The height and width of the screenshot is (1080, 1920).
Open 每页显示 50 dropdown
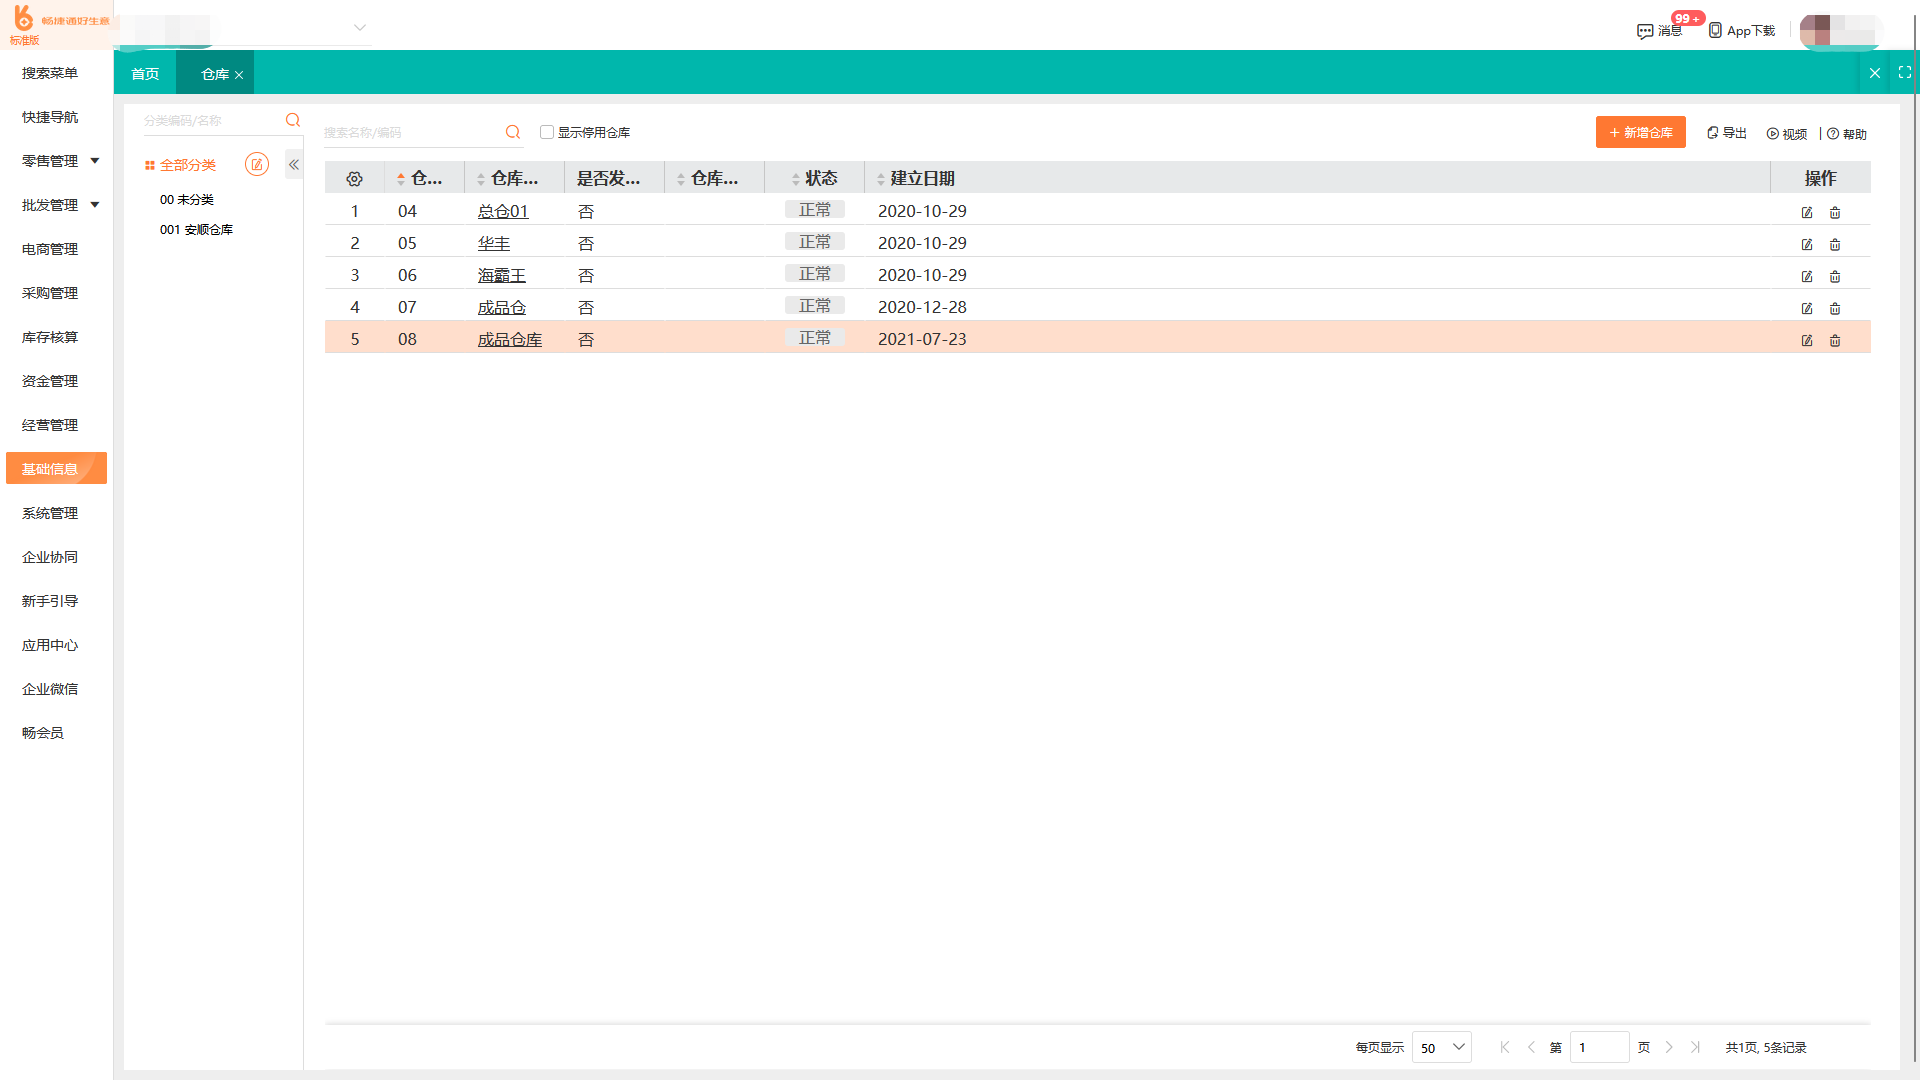[1439, 1047]
